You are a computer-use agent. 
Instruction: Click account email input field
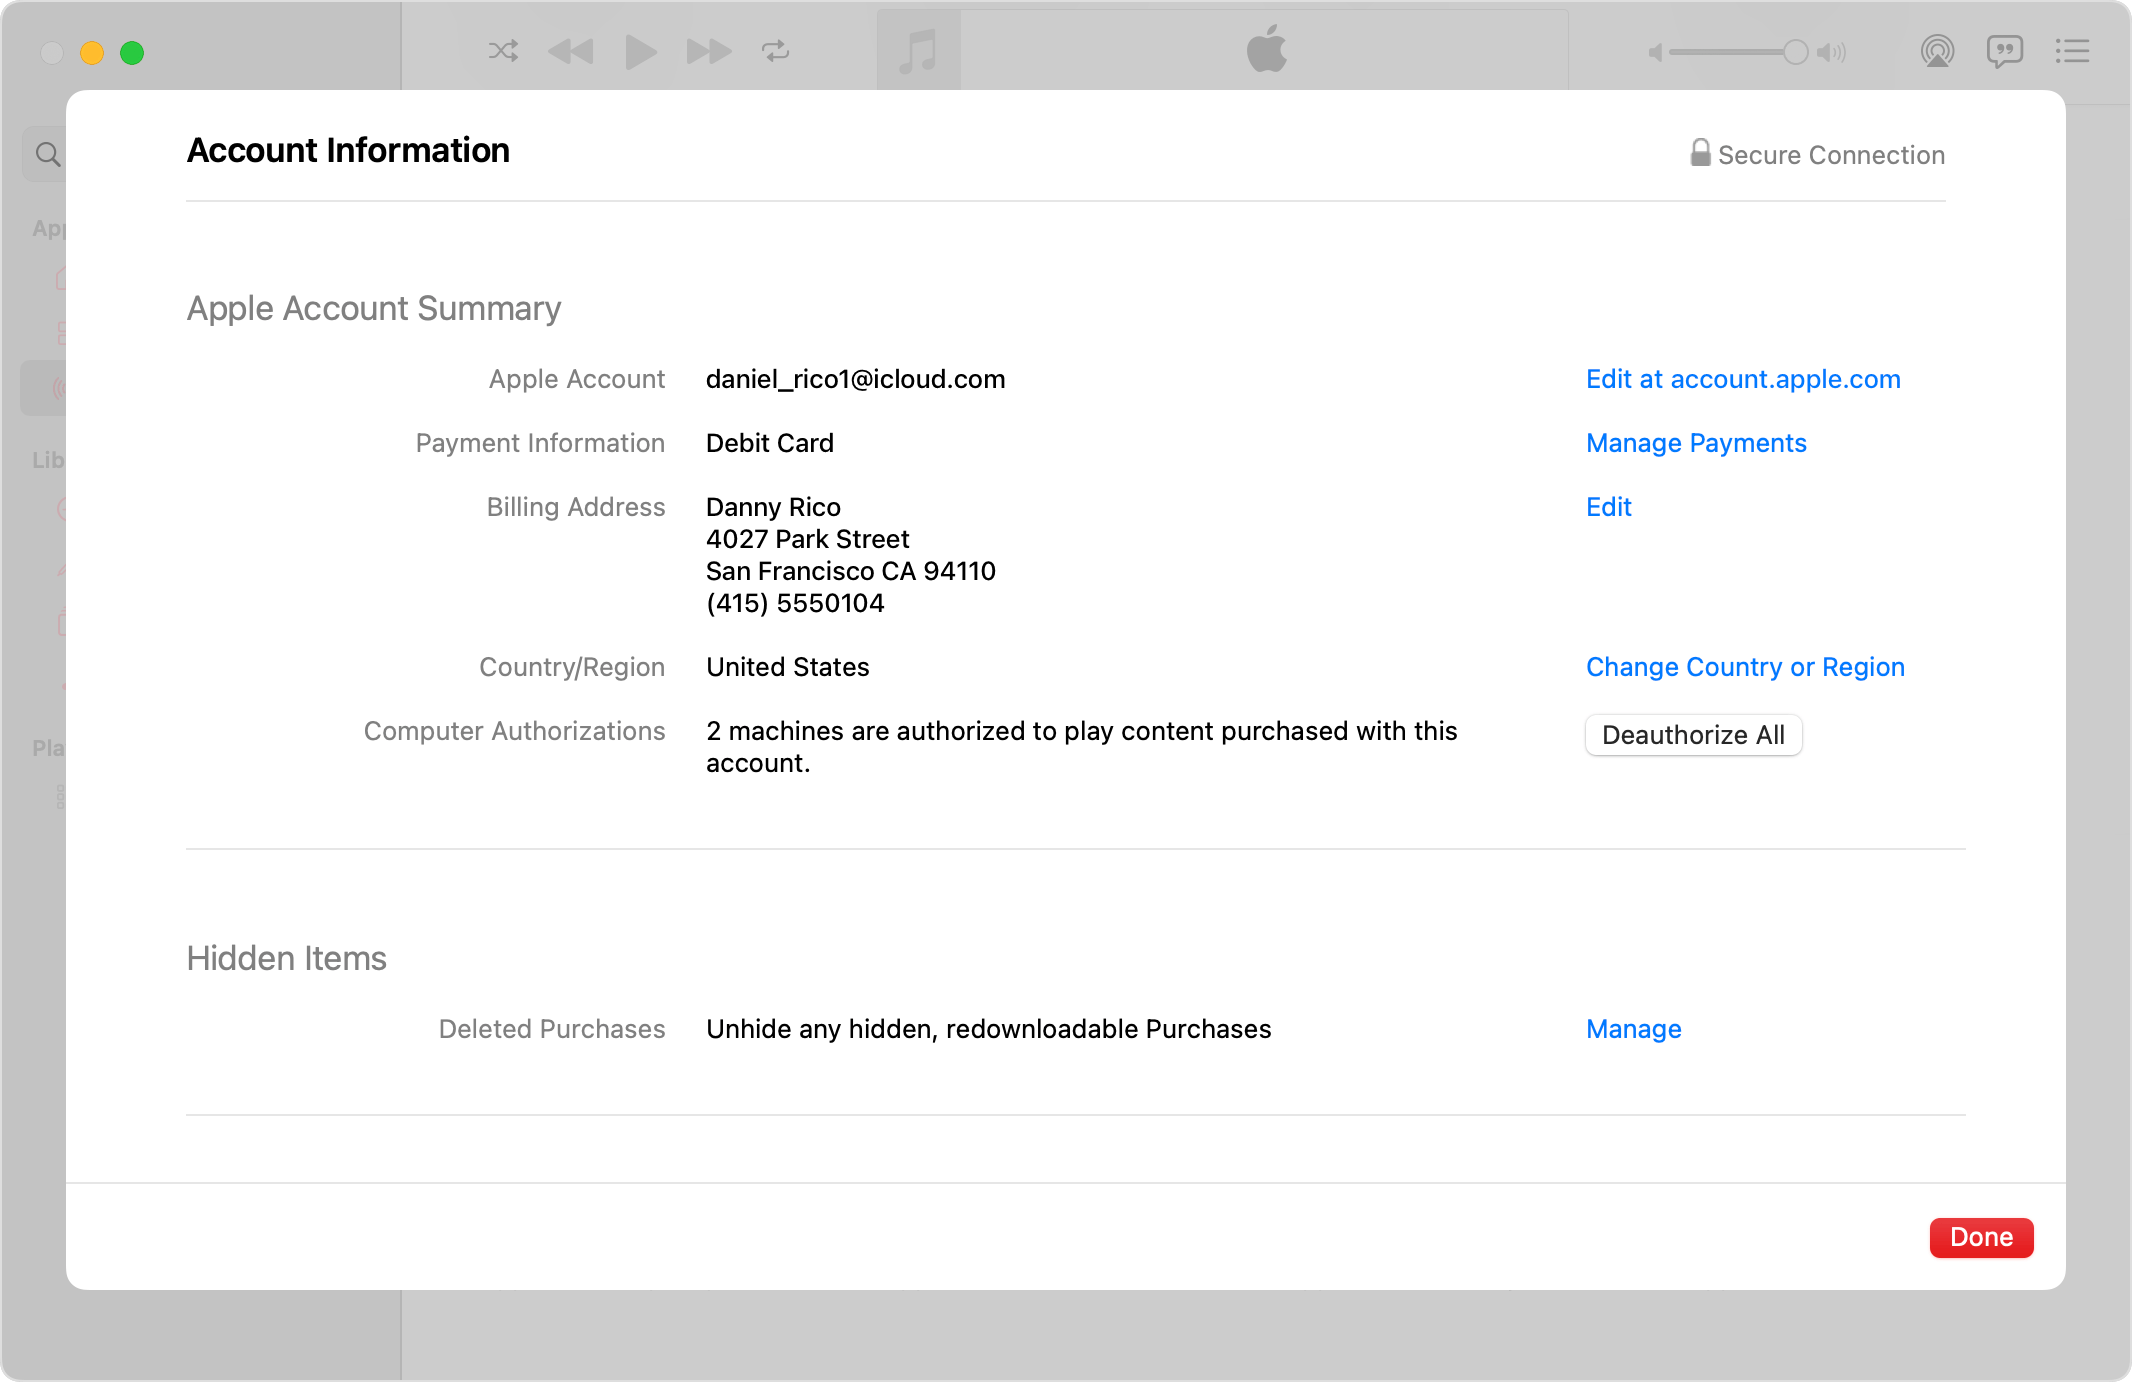(855, 378)
